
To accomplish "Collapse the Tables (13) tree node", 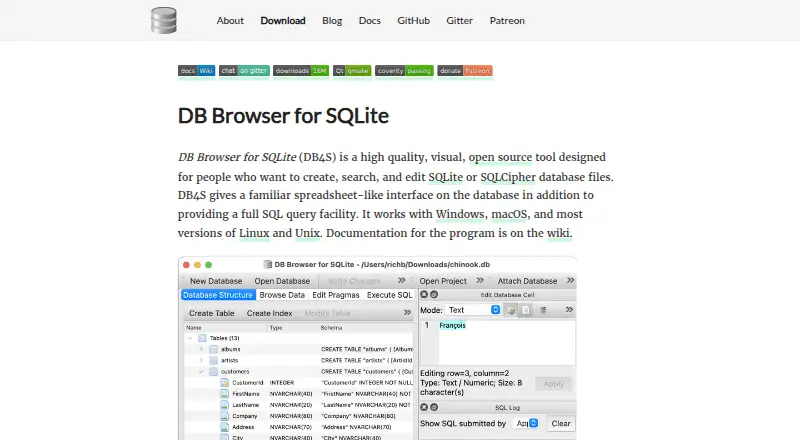I will [x=190, y=338].
